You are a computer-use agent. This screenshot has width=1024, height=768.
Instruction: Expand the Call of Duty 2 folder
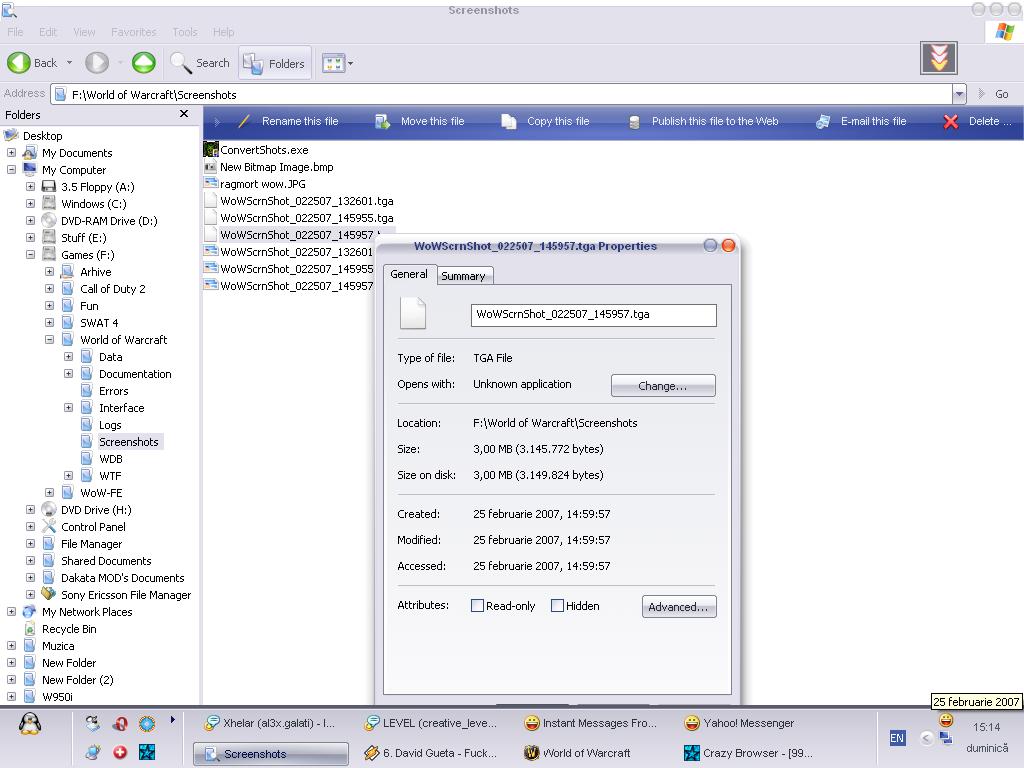(49, 289)
